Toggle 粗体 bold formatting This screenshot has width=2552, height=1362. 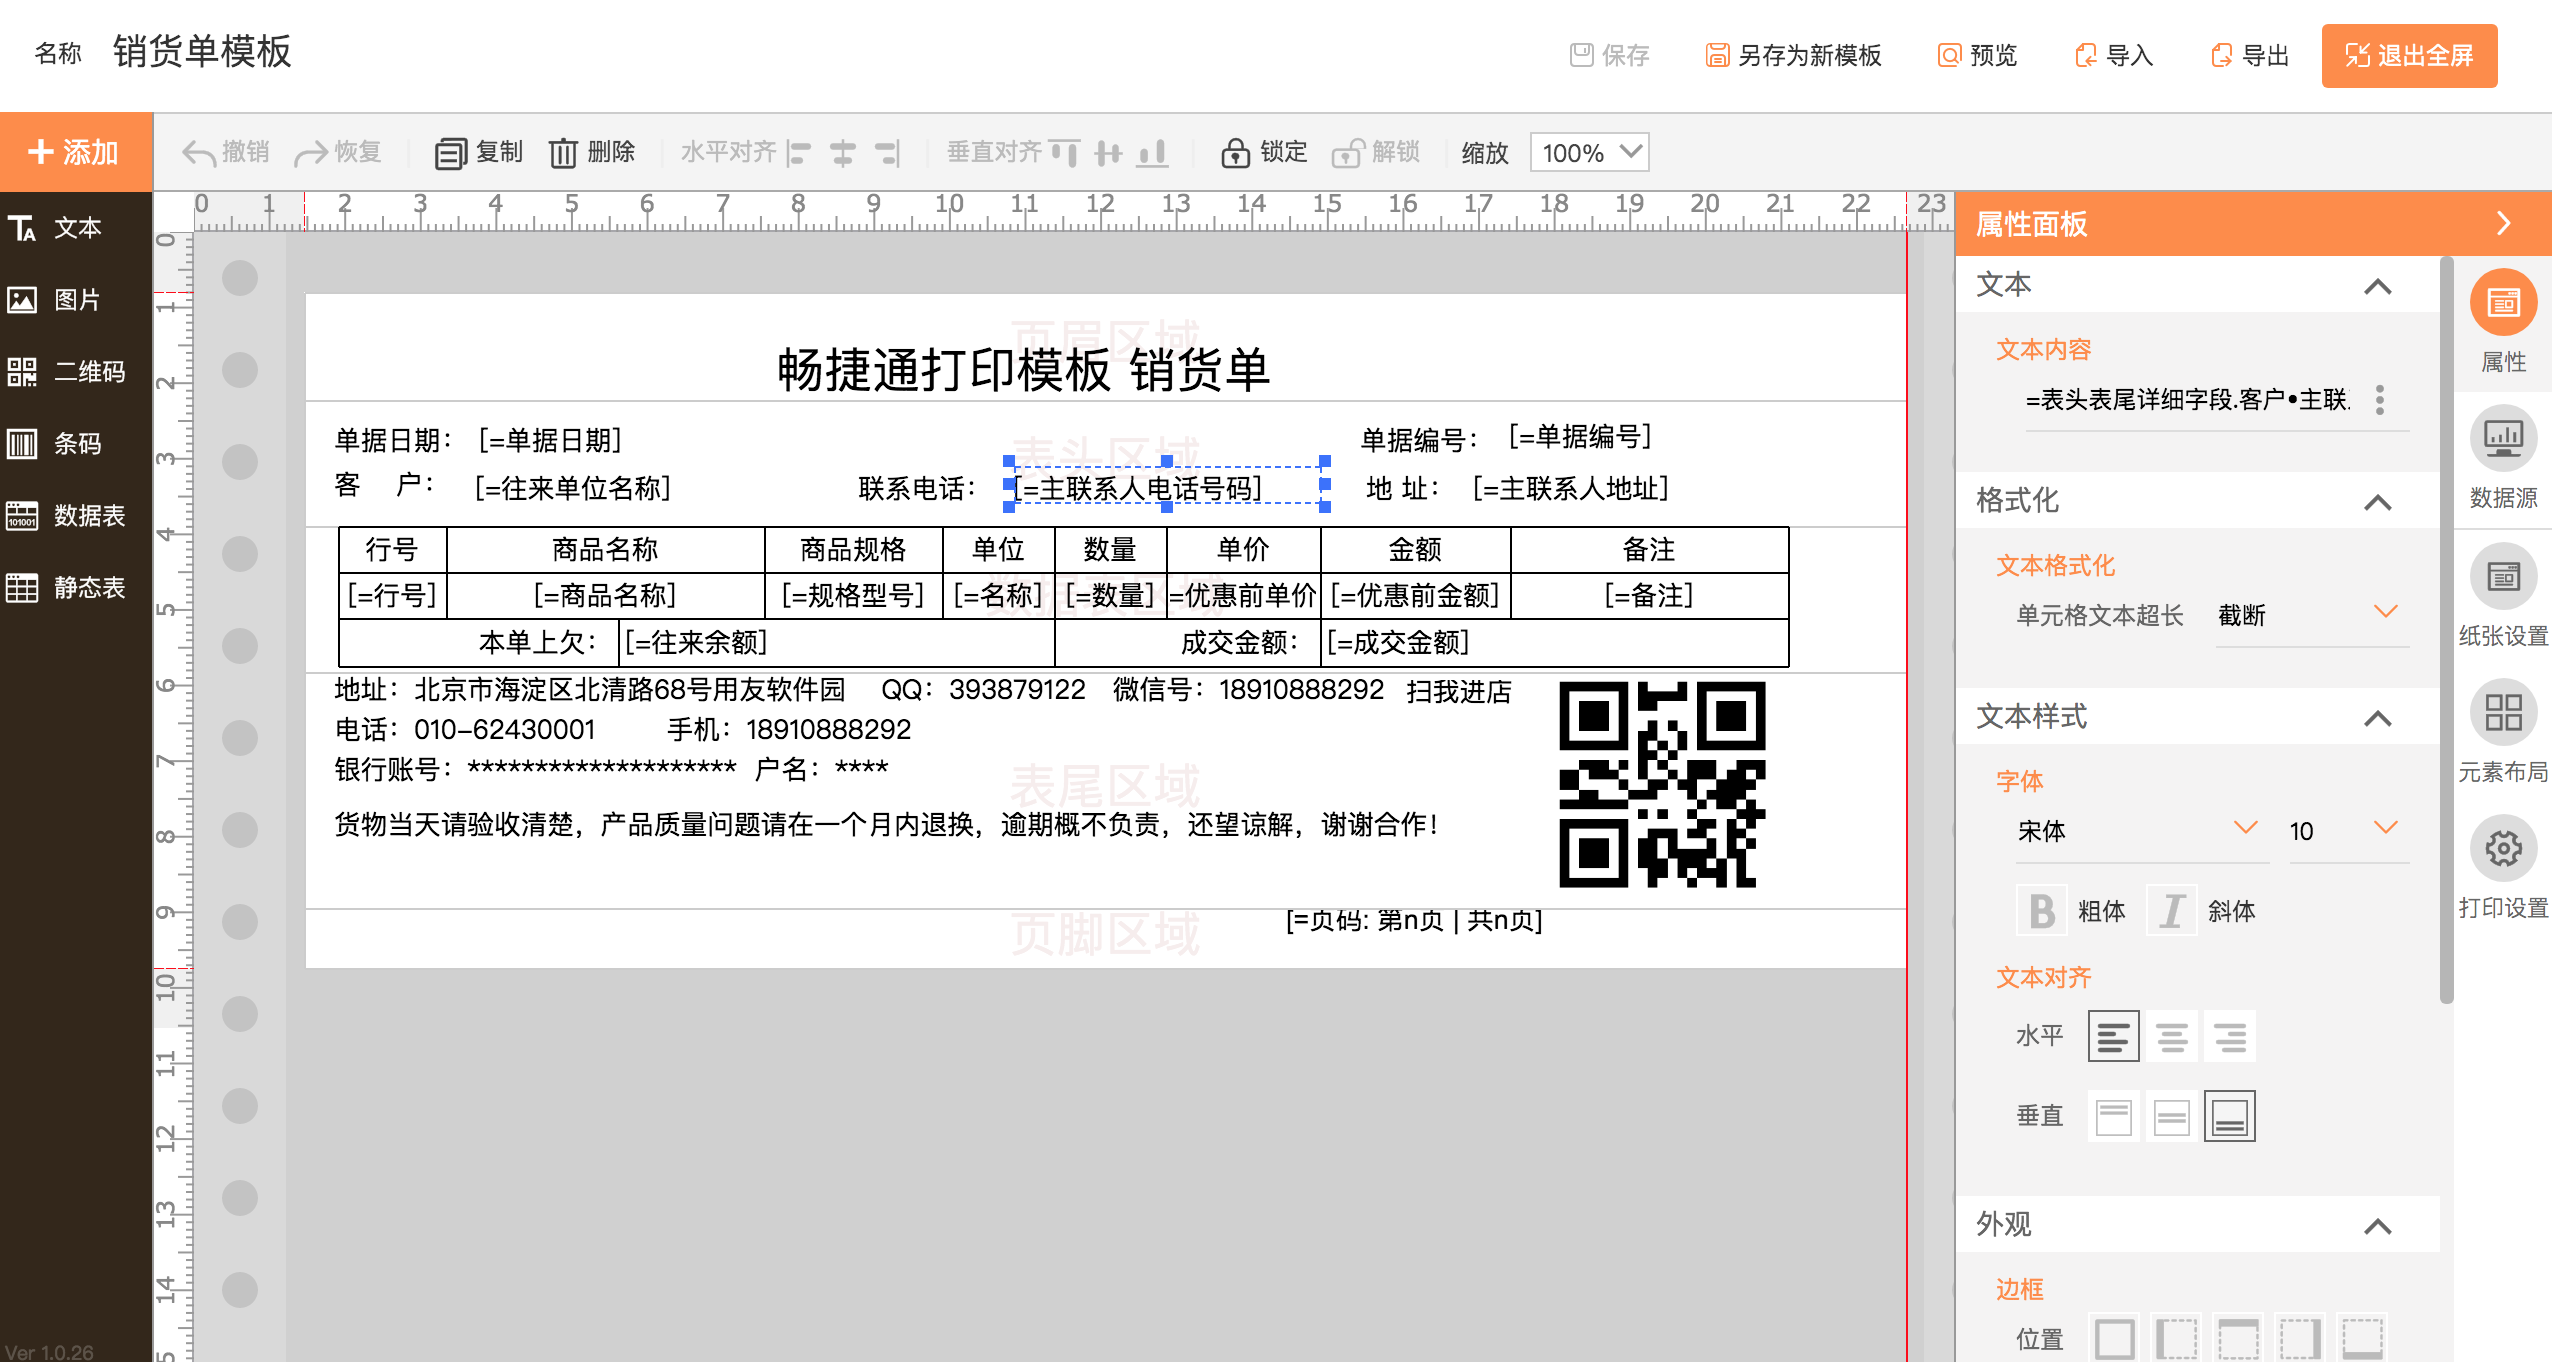click(x=2039, y=911)
